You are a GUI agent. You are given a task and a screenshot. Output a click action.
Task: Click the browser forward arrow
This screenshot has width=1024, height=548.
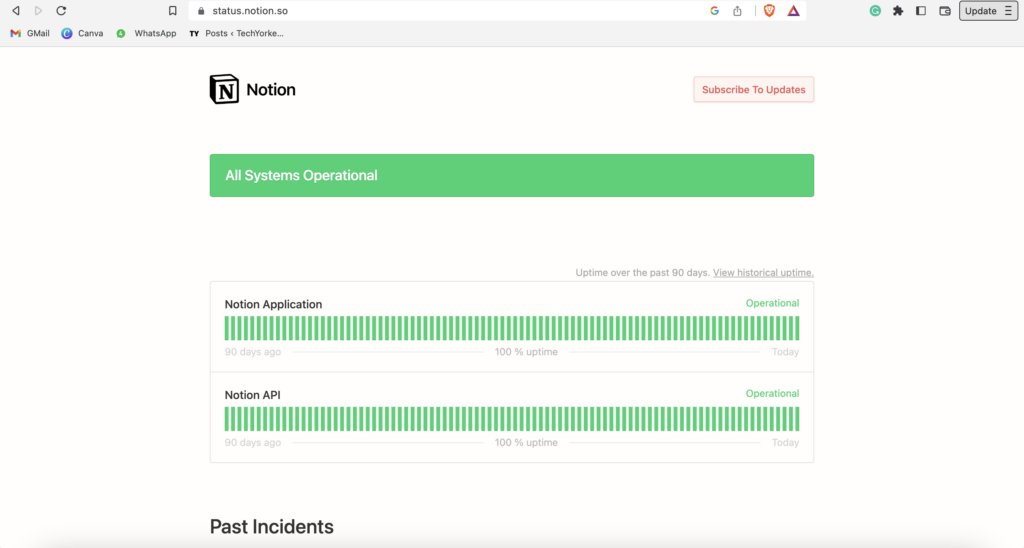38,10
